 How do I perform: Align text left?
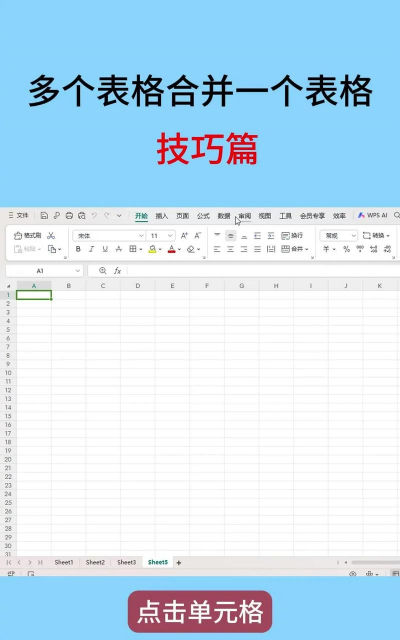coord(217,249)
